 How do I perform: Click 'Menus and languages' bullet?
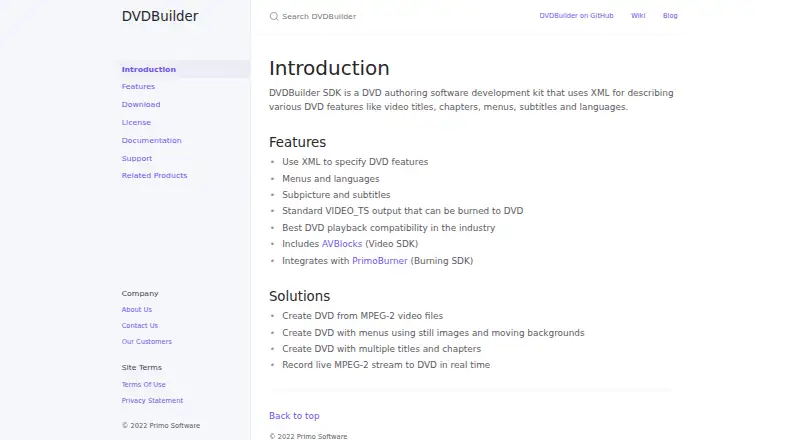tap(331, 179)
